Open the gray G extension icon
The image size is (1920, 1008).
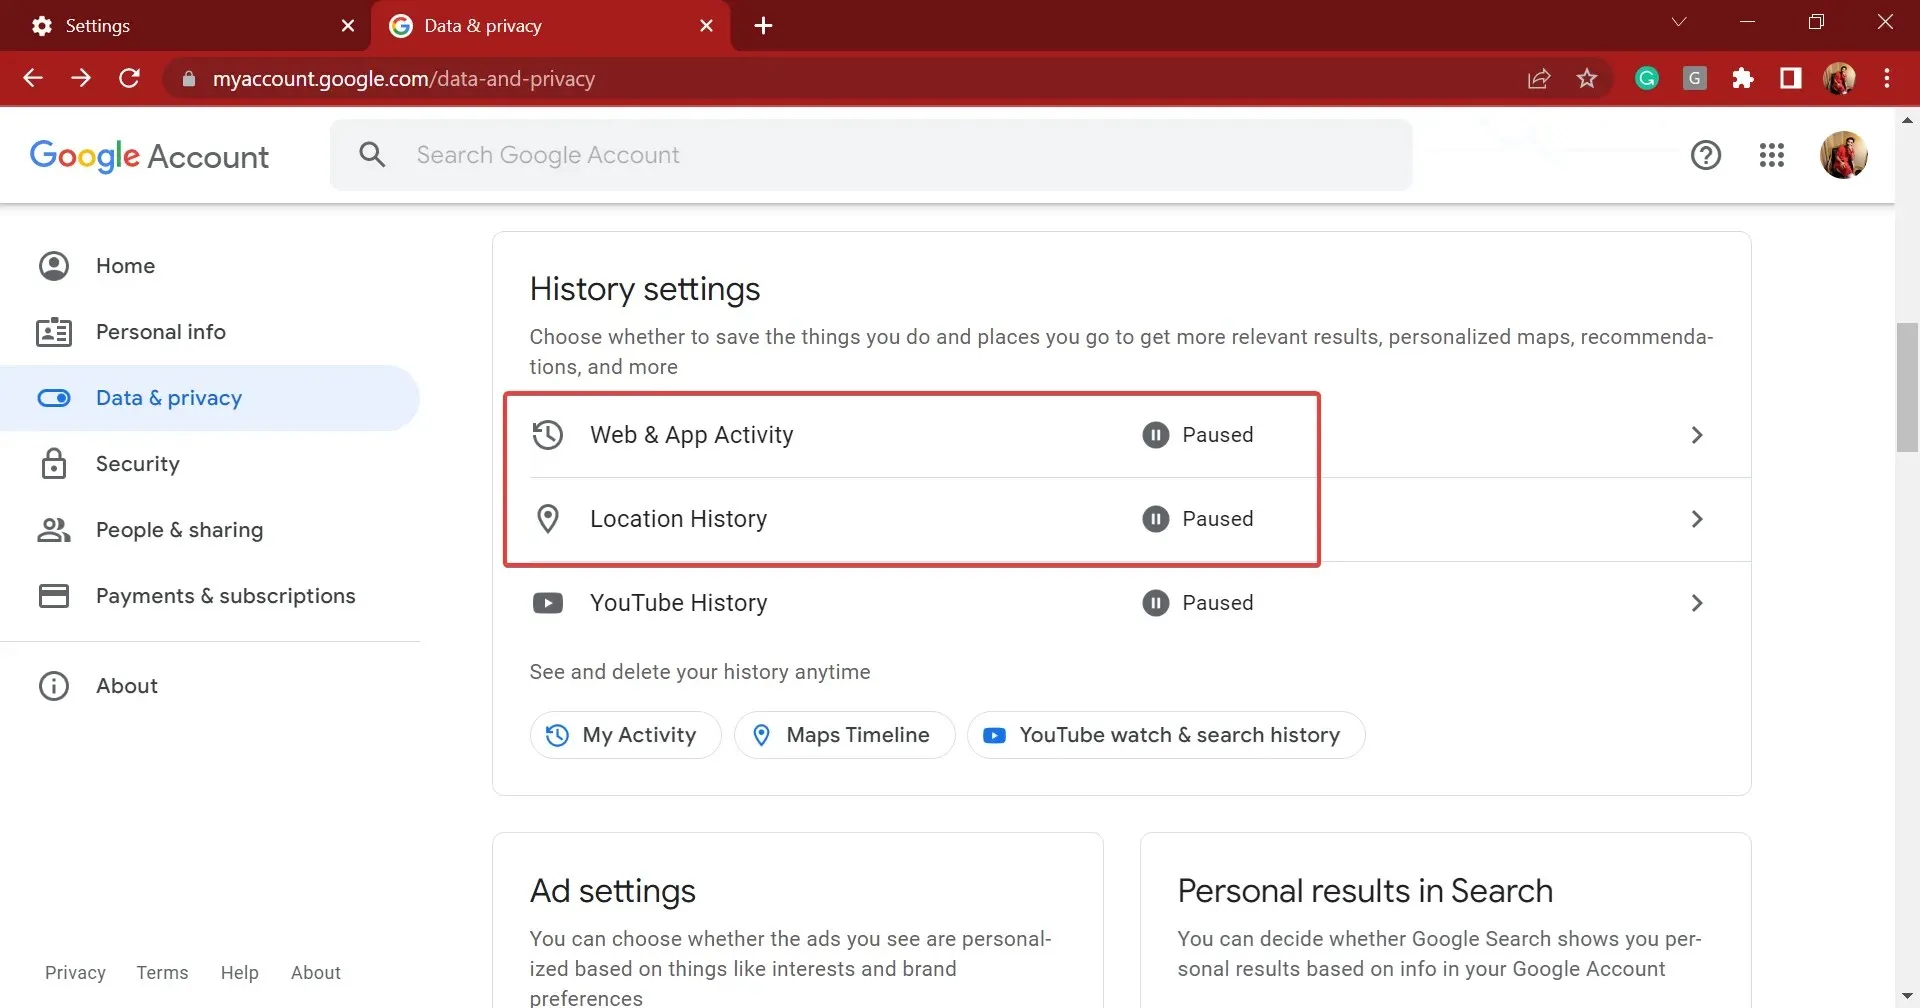(x=1695, y=78)
